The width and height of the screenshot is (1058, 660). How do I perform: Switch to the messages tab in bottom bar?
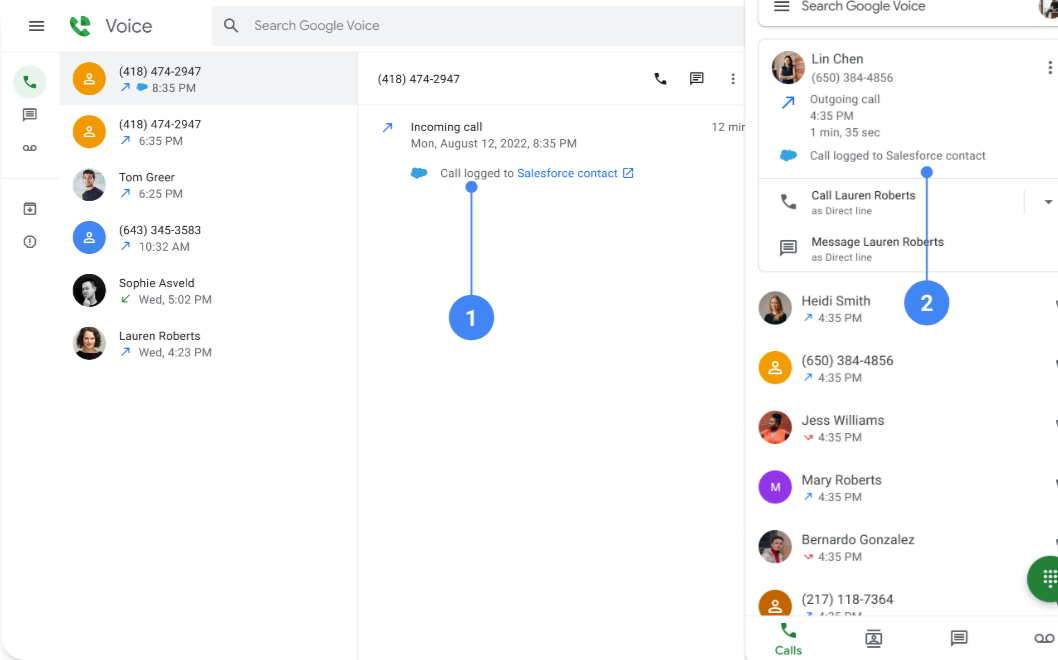[958, 638]
